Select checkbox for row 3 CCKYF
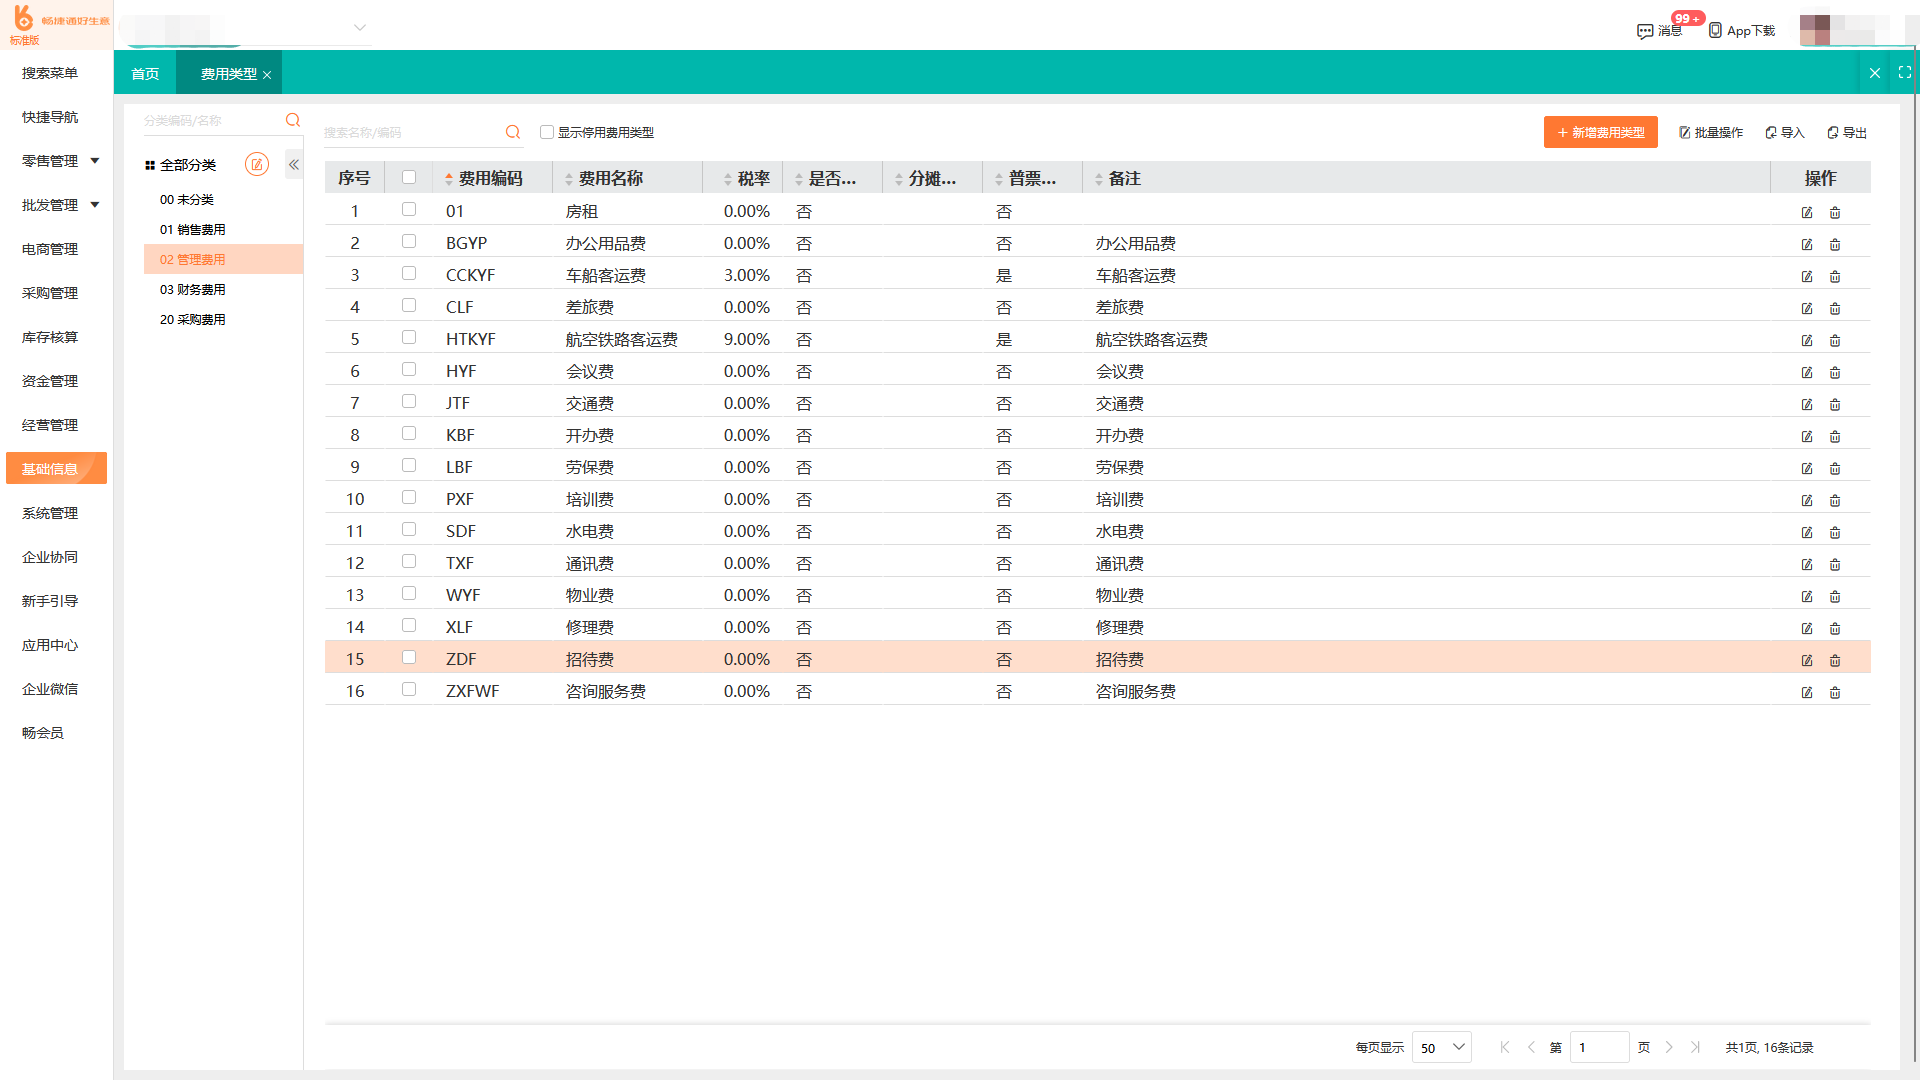 pyautogui.click(x=409, y=274)
